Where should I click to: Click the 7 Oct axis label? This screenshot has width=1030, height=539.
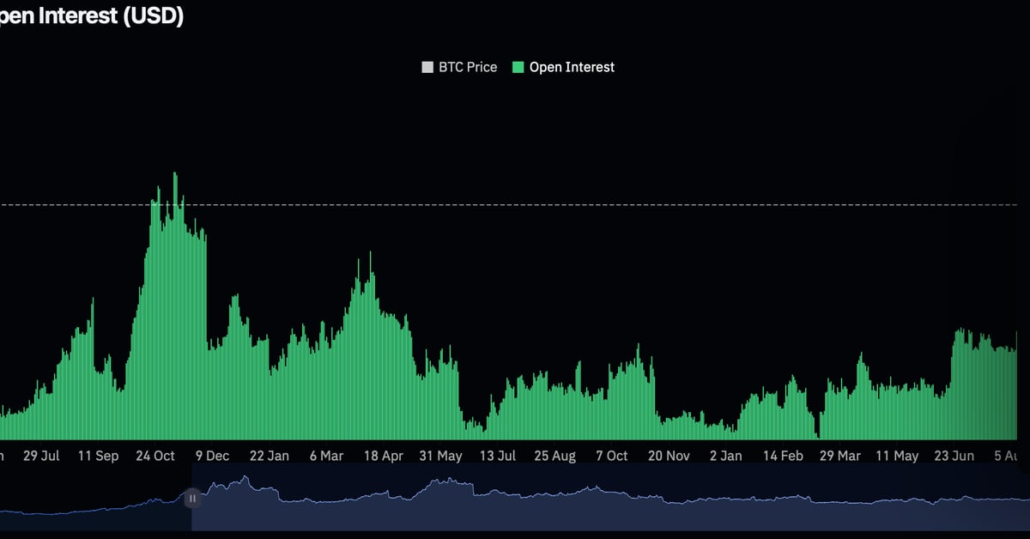pos(611,456)
